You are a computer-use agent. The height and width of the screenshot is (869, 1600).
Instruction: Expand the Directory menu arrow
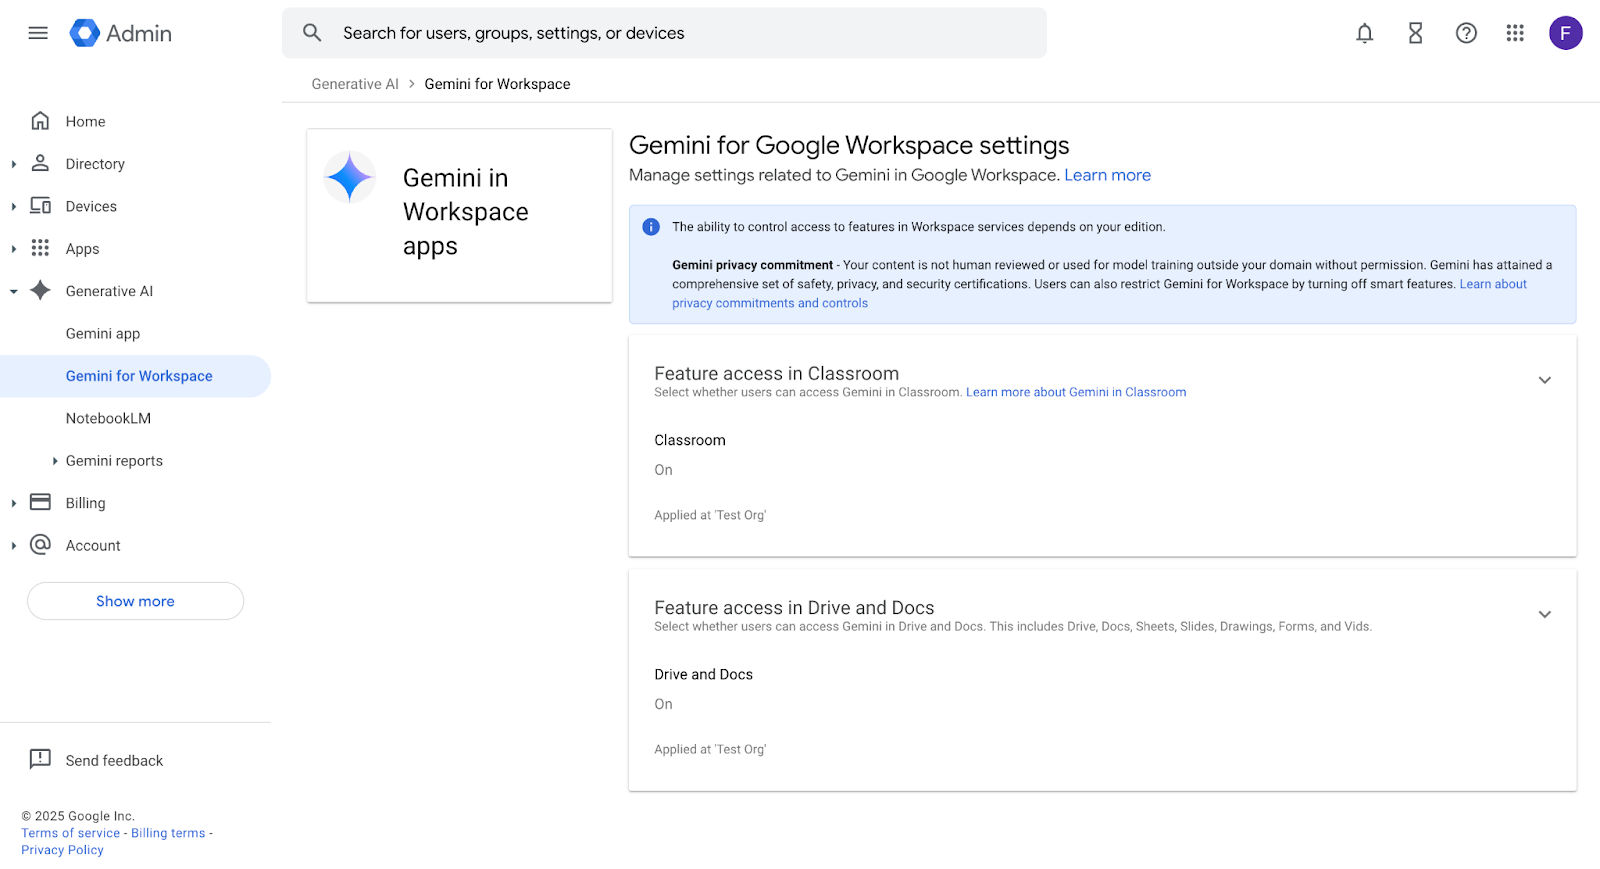tap(13, 164)
